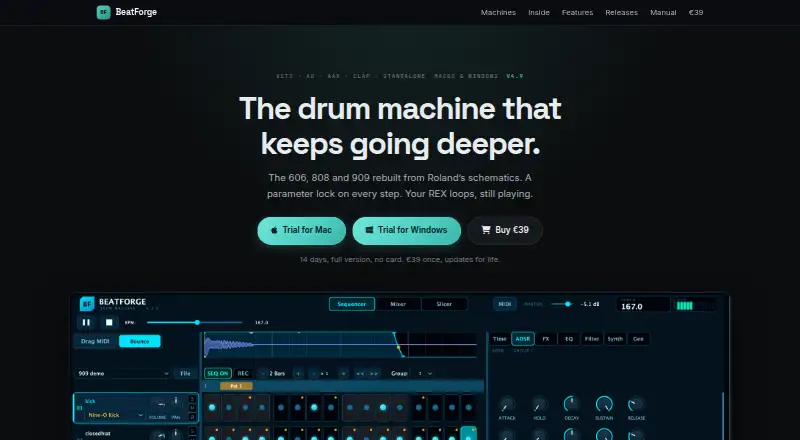Viewport: 800px width, 440px height.
Task: Open the Nine-O Kick sample dropdown
Action: tap(114, 415)
